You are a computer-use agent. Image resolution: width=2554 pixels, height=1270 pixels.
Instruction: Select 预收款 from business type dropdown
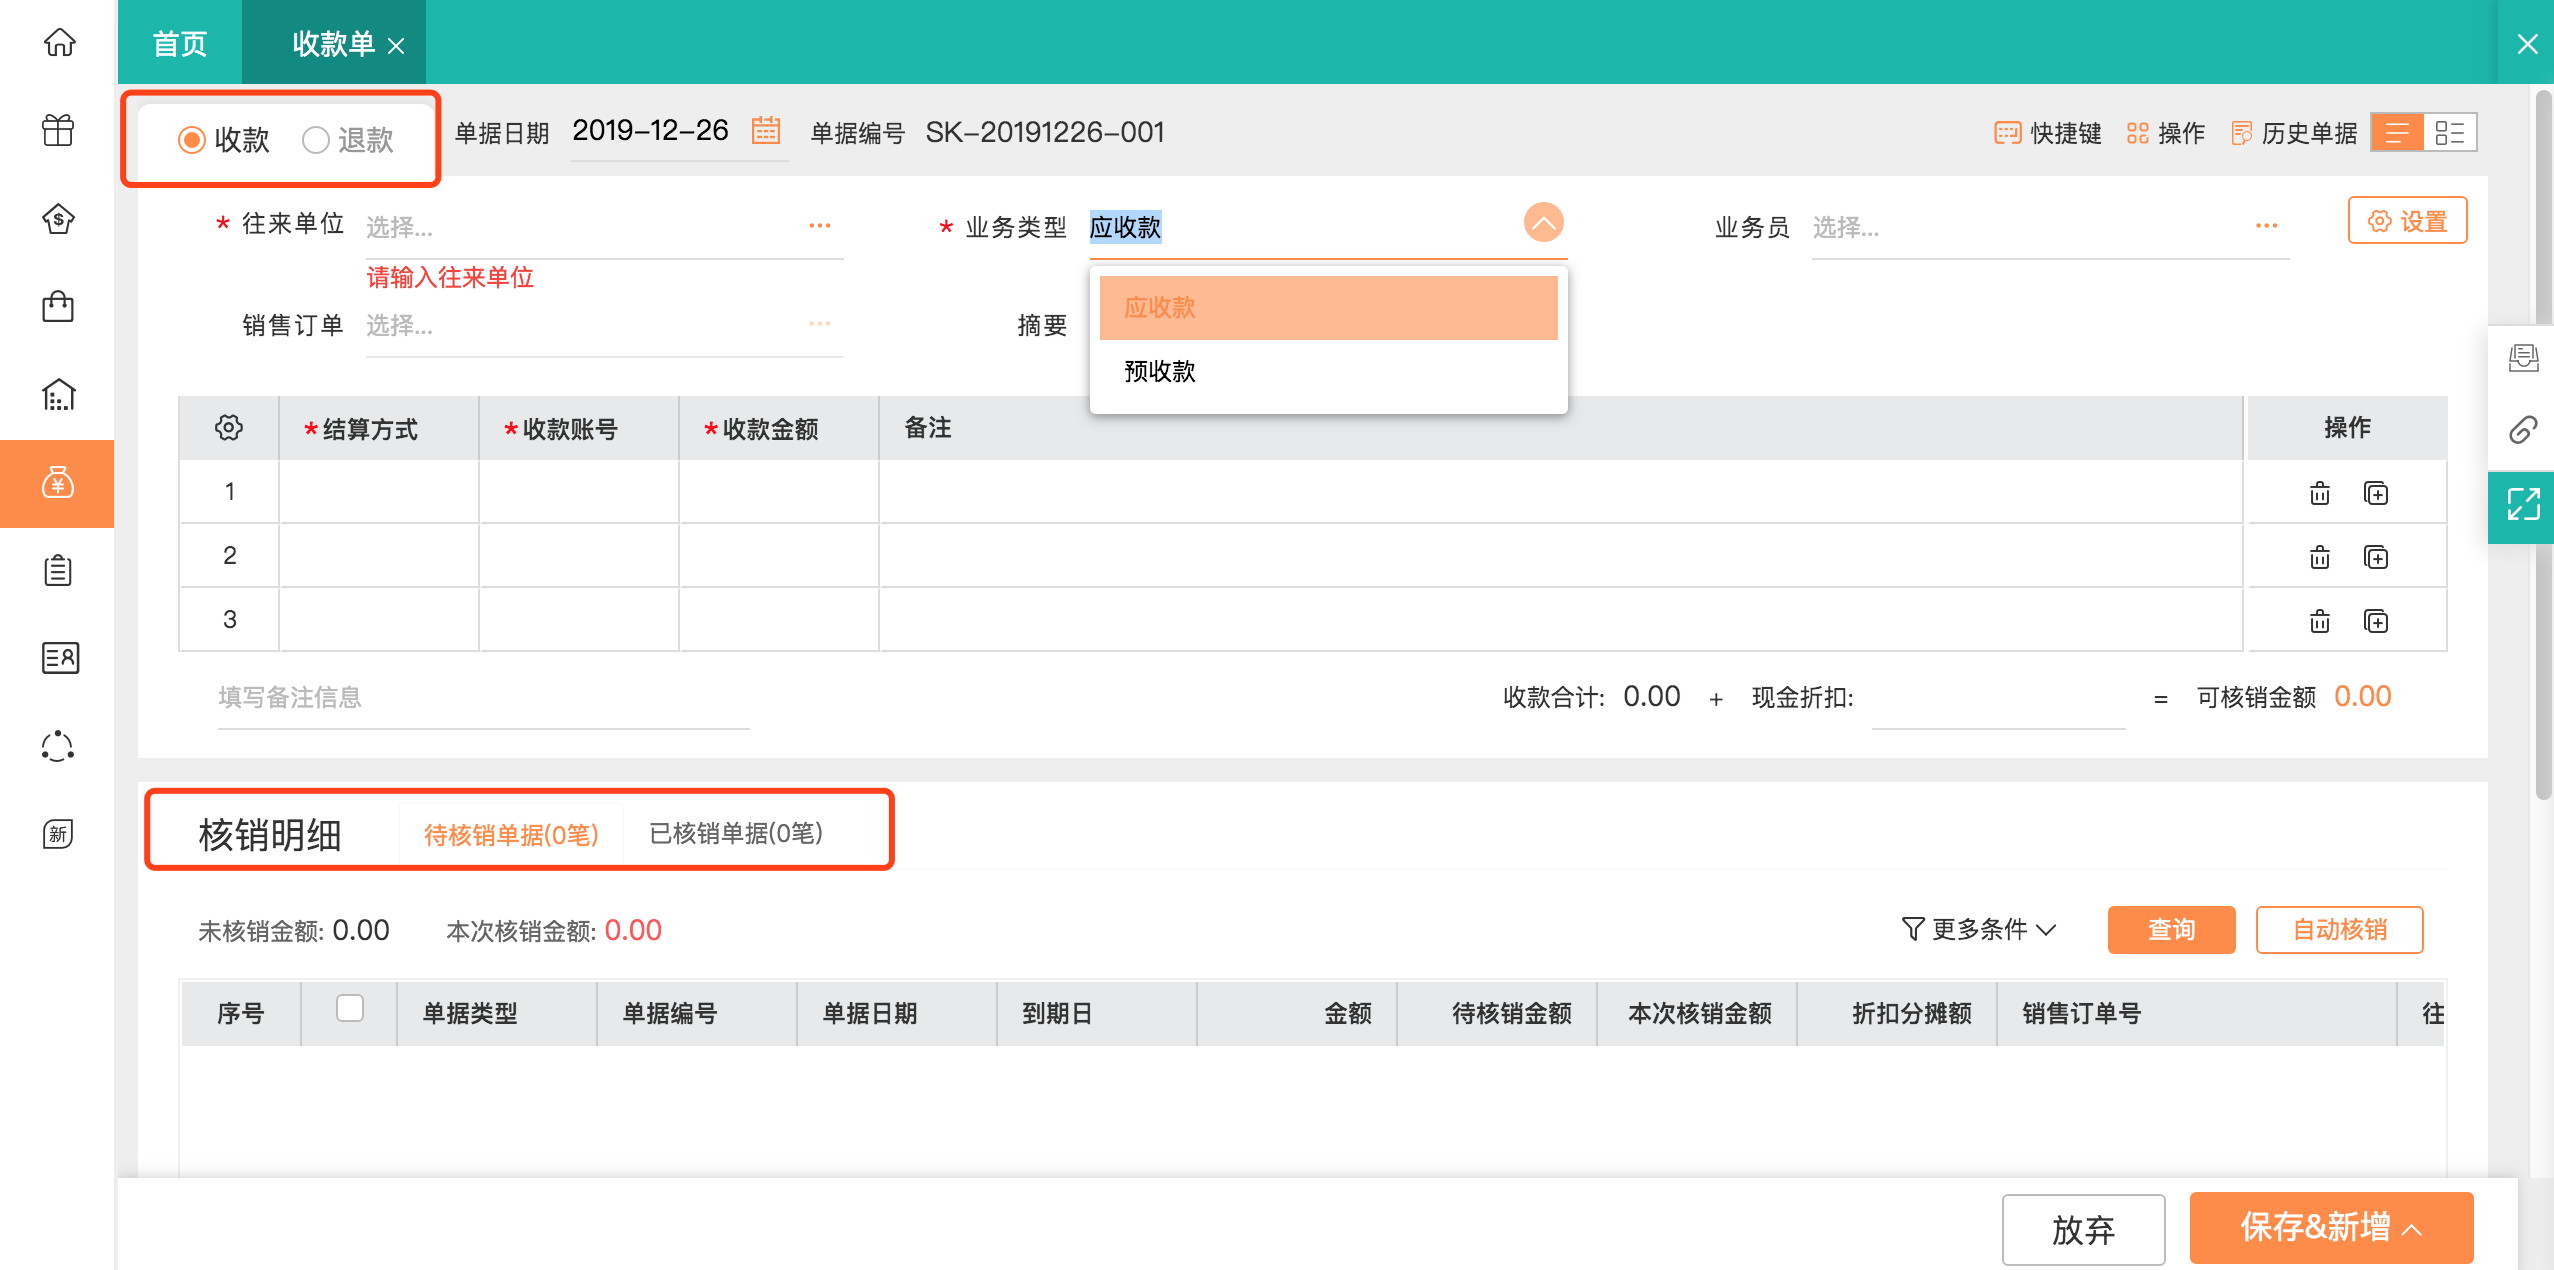(1165, 373)
